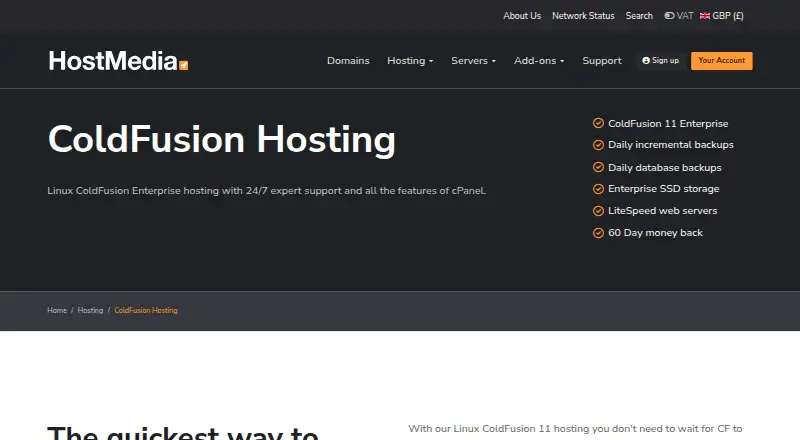Click the user icon in Sign up

pyautogui.click(x=646, y=60)
